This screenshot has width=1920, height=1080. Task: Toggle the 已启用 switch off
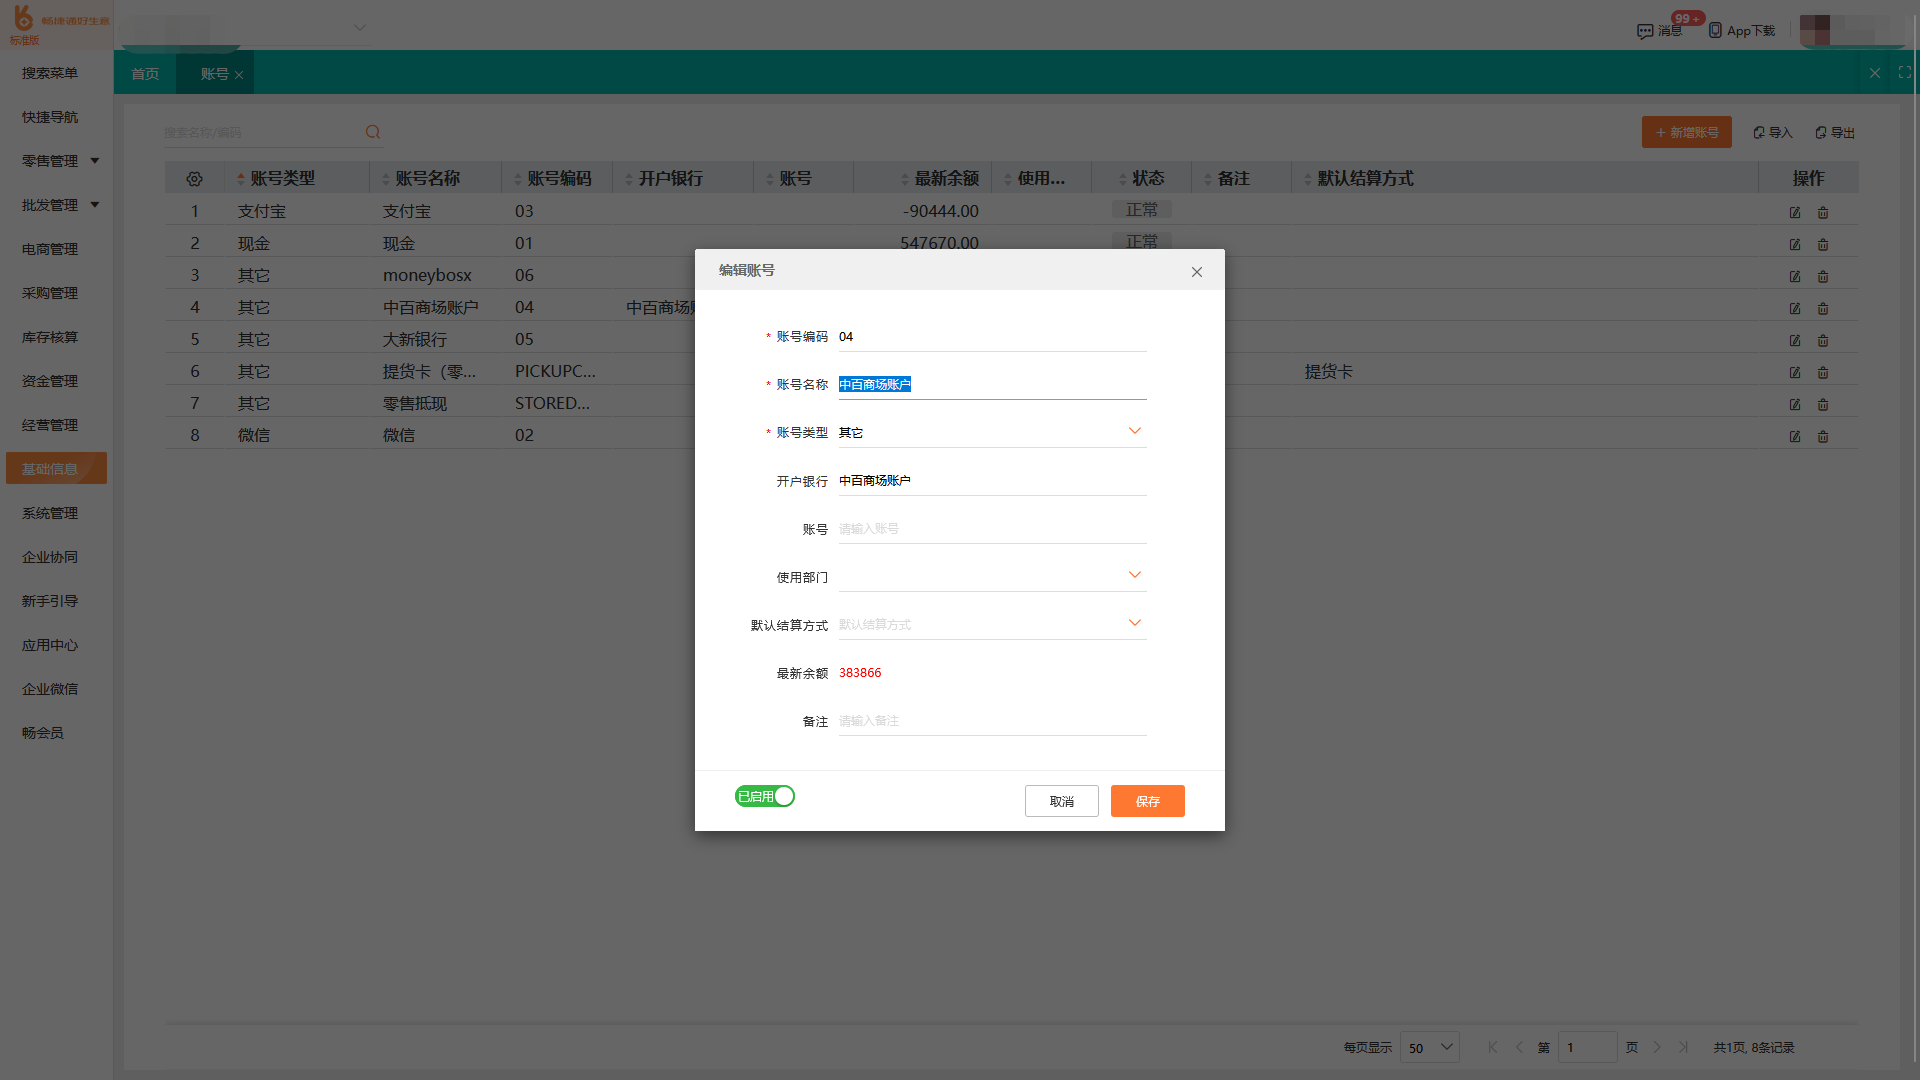[x=765, y=795]
